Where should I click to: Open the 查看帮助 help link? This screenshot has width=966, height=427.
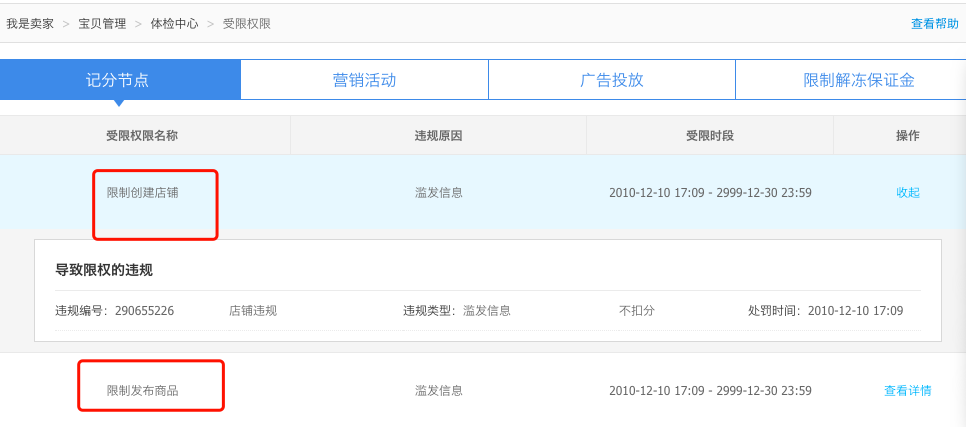[x=934, y=23]
